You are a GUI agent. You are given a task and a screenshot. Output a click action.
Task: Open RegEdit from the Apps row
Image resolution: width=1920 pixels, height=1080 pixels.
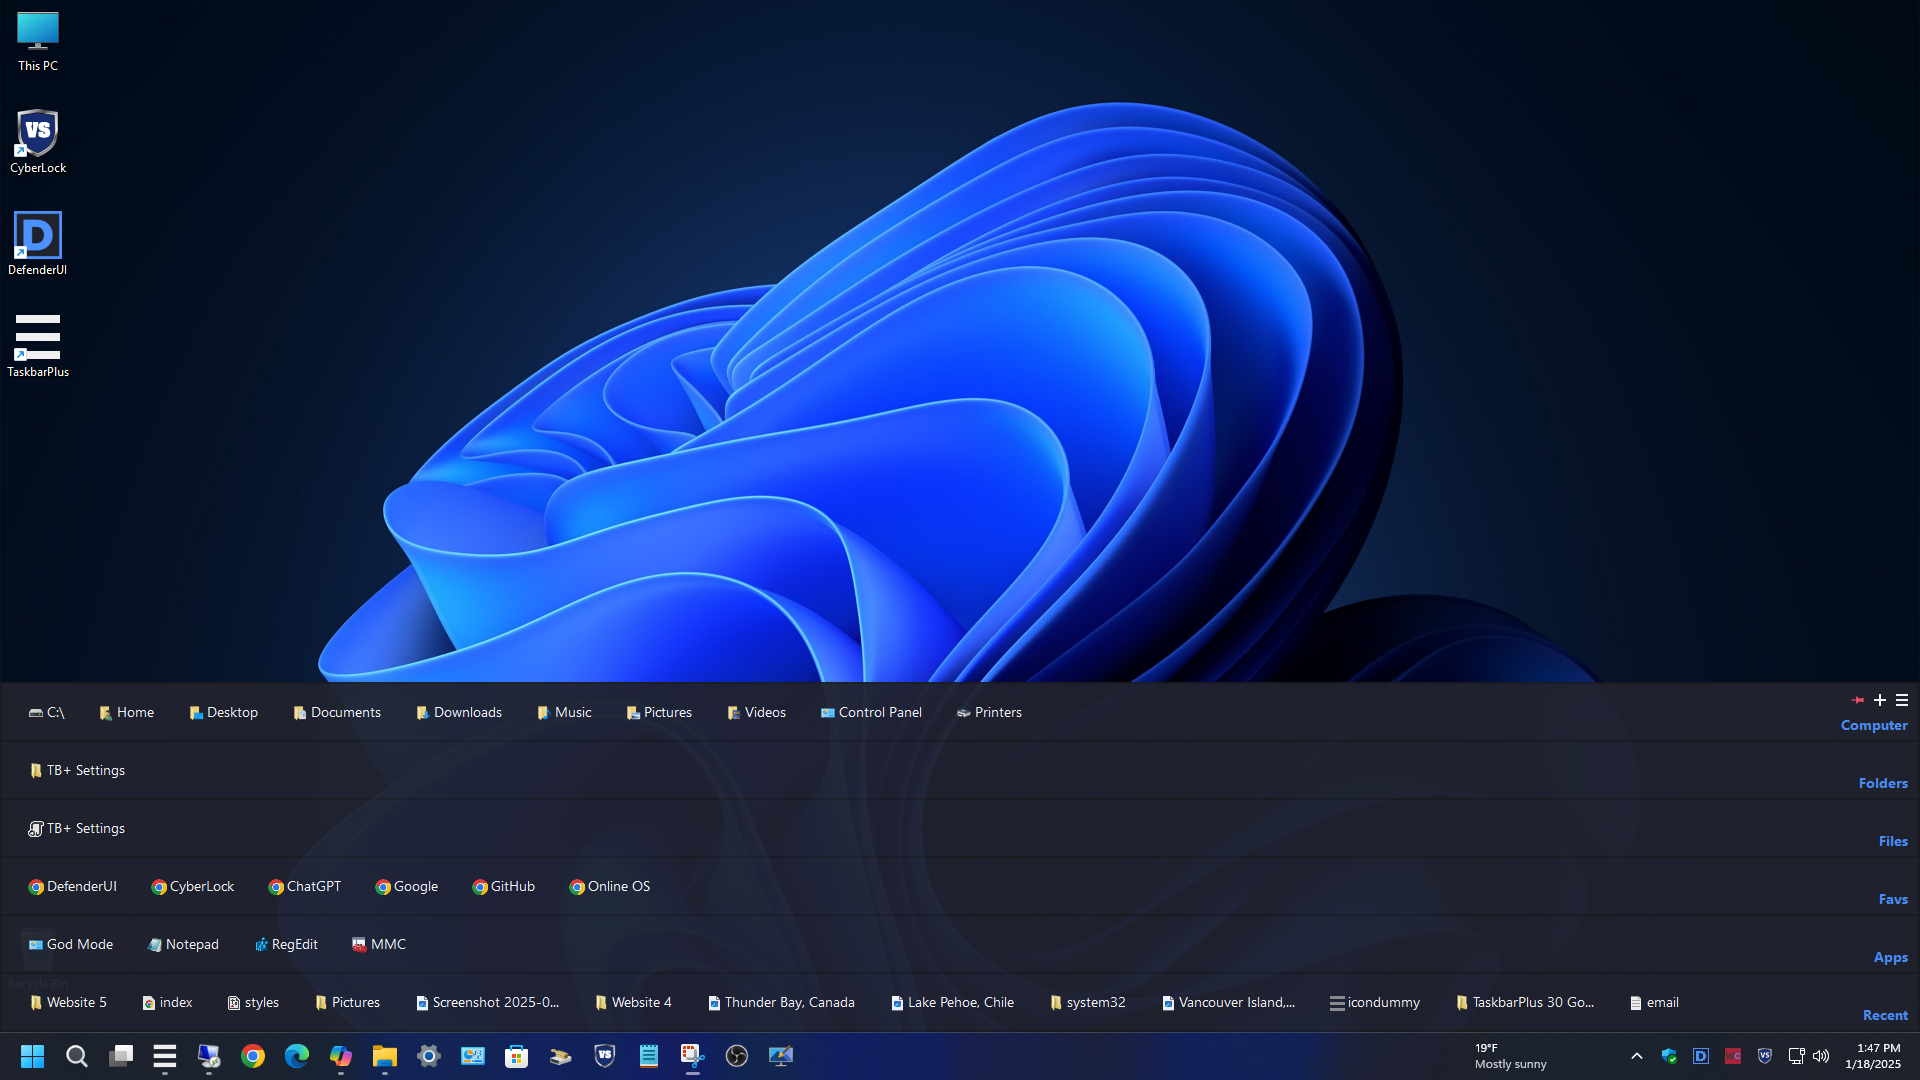287,944
